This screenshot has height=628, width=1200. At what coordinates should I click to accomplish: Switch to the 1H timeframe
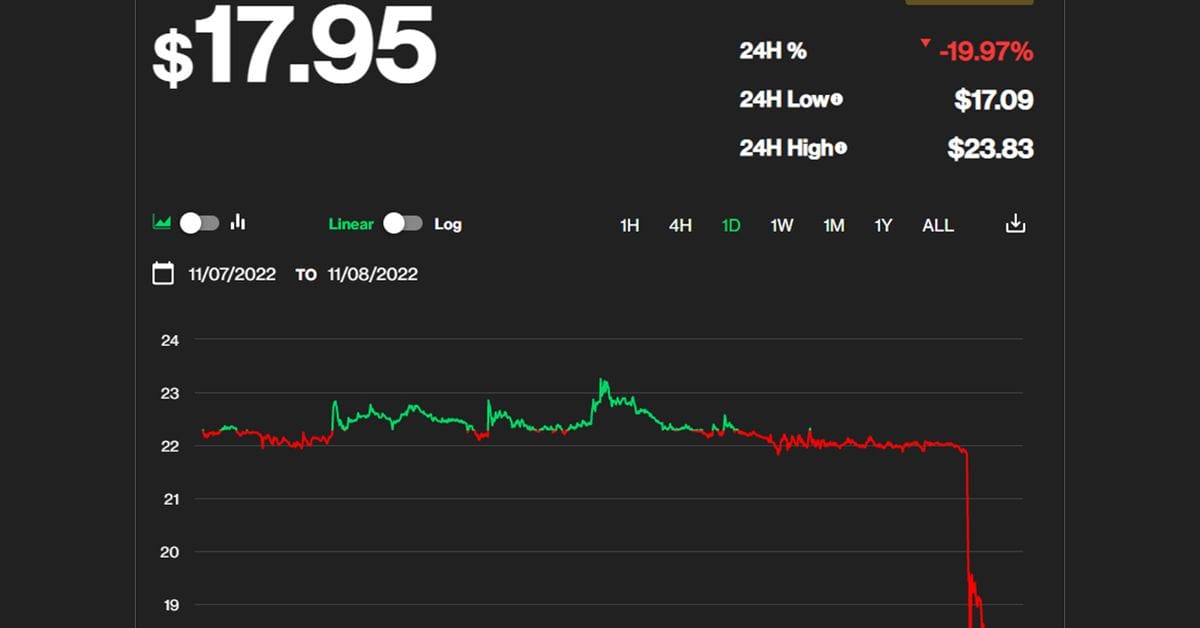[x=629, y=226]
